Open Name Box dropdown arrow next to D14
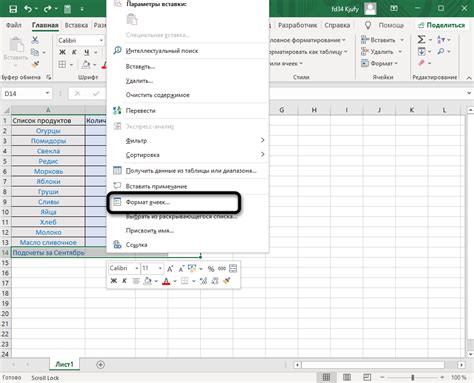Screen dimensions: 474x383 [x=48, y=93]
